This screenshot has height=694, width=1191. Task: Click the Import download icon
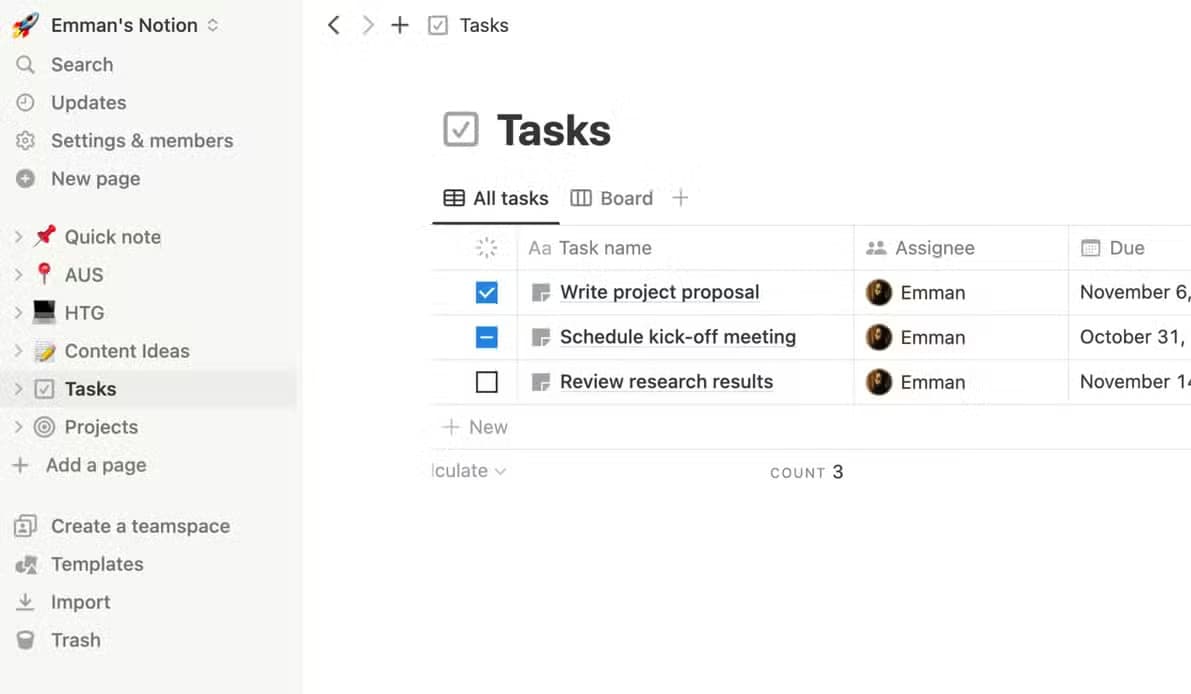[25, 602]
